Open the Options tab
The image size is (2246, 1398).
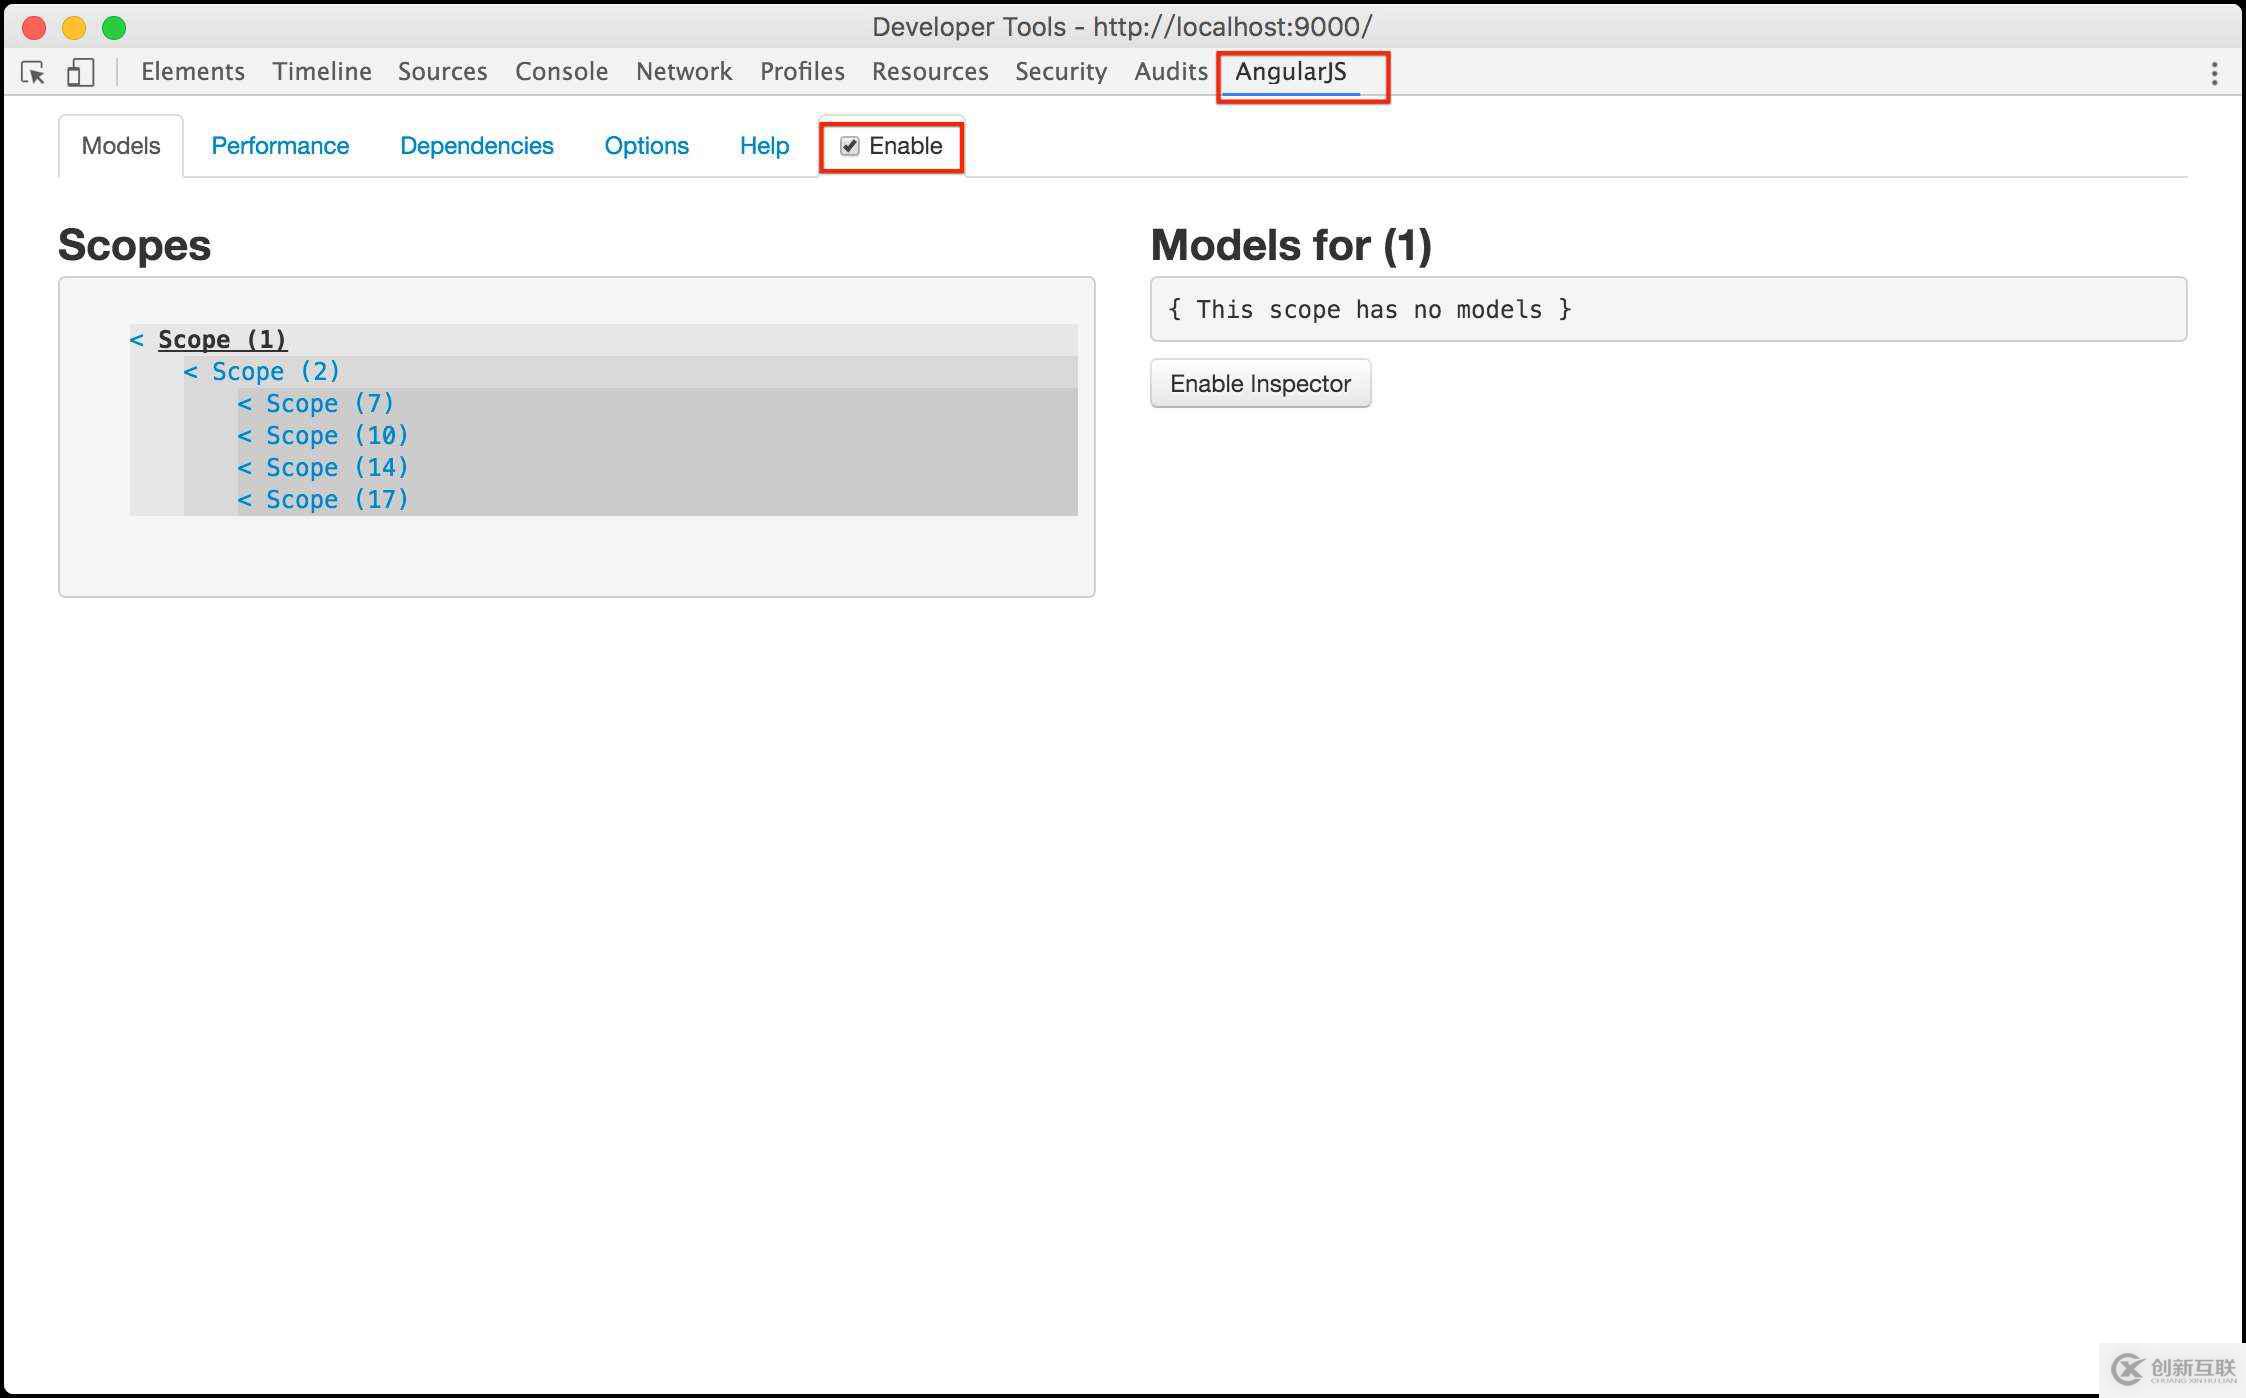646,145
